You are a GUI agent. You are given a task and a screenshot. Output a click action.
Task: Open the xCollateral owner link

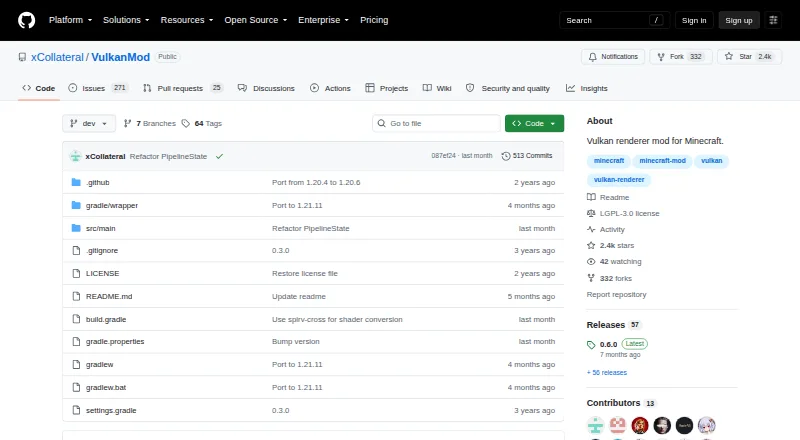(x=57, y=57)
